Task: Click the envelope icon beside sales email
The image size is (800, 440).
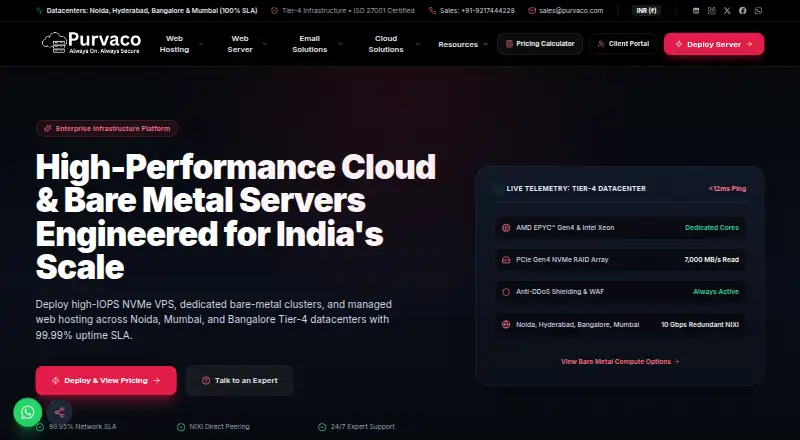Action: tap(532, 11)
